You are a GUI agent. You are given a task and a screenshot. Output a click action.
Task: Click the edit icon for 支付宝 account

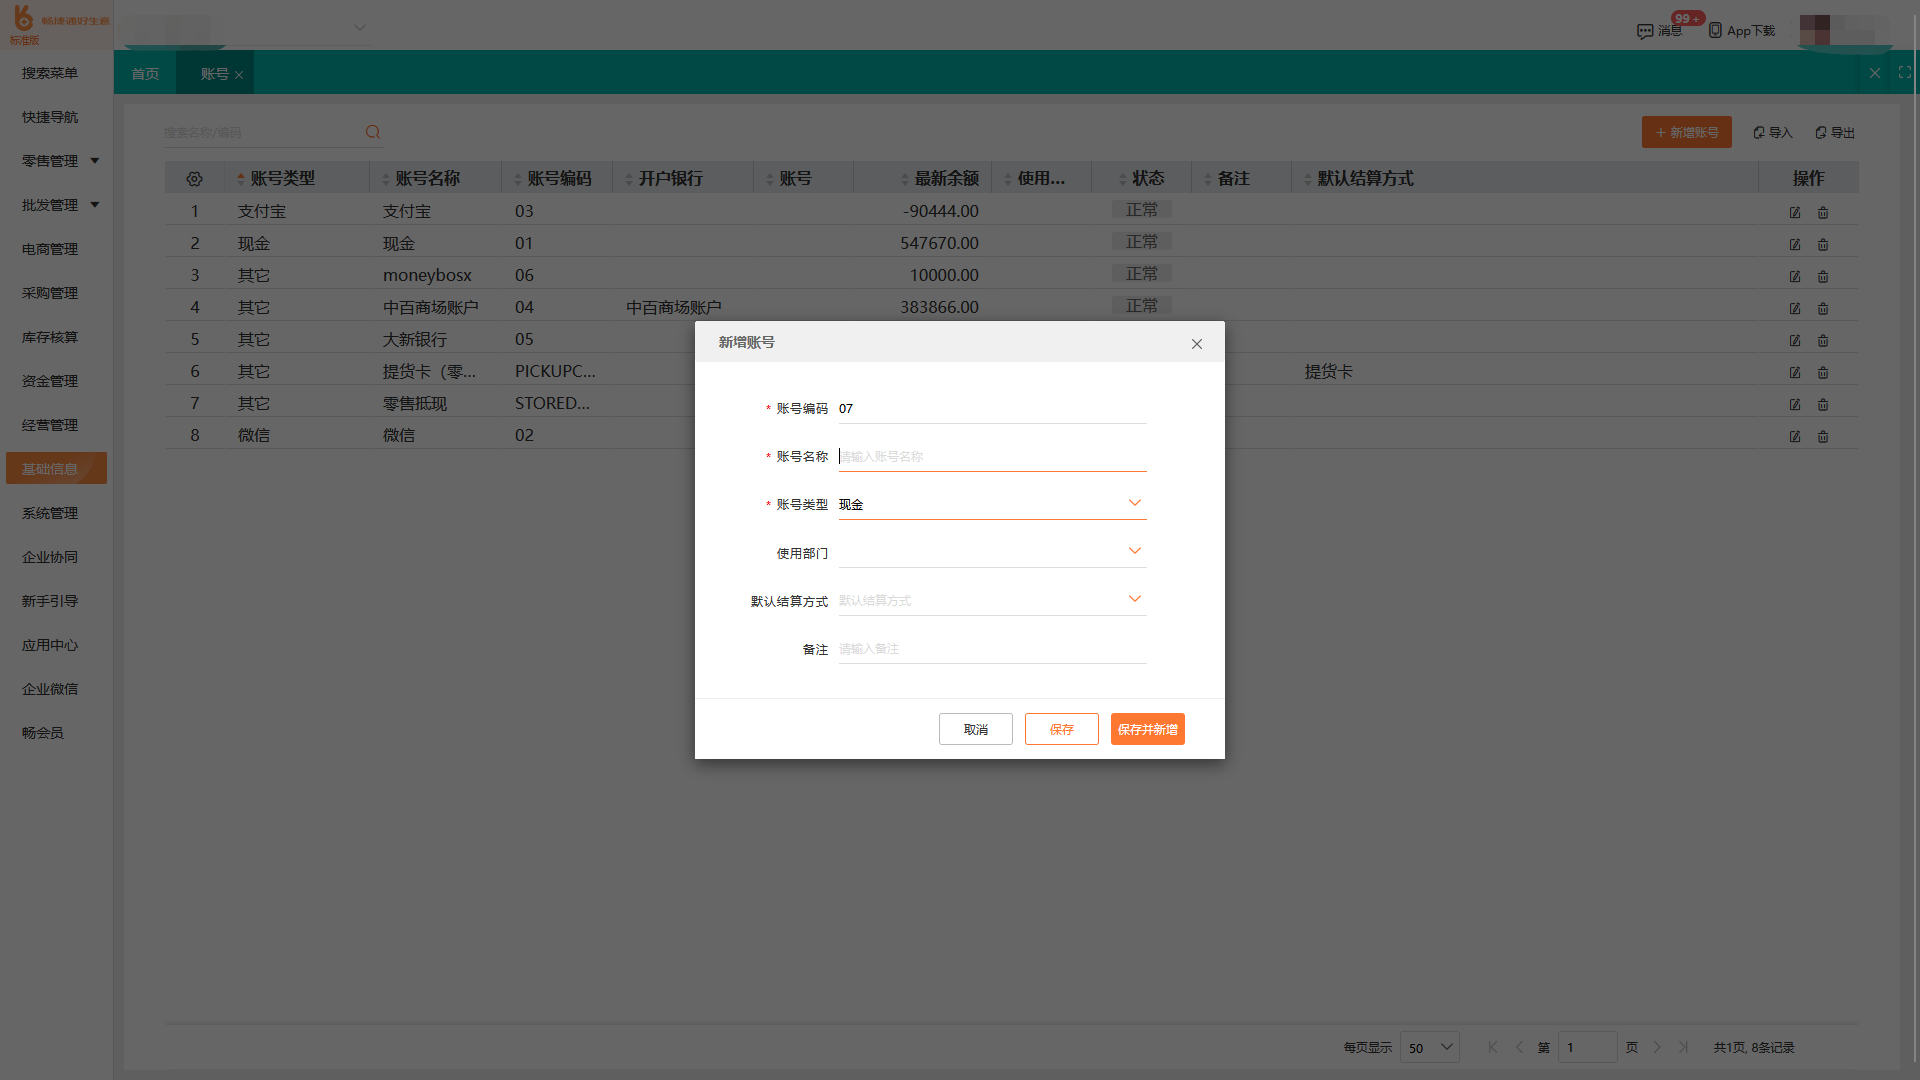click(x=1795, y=212)
